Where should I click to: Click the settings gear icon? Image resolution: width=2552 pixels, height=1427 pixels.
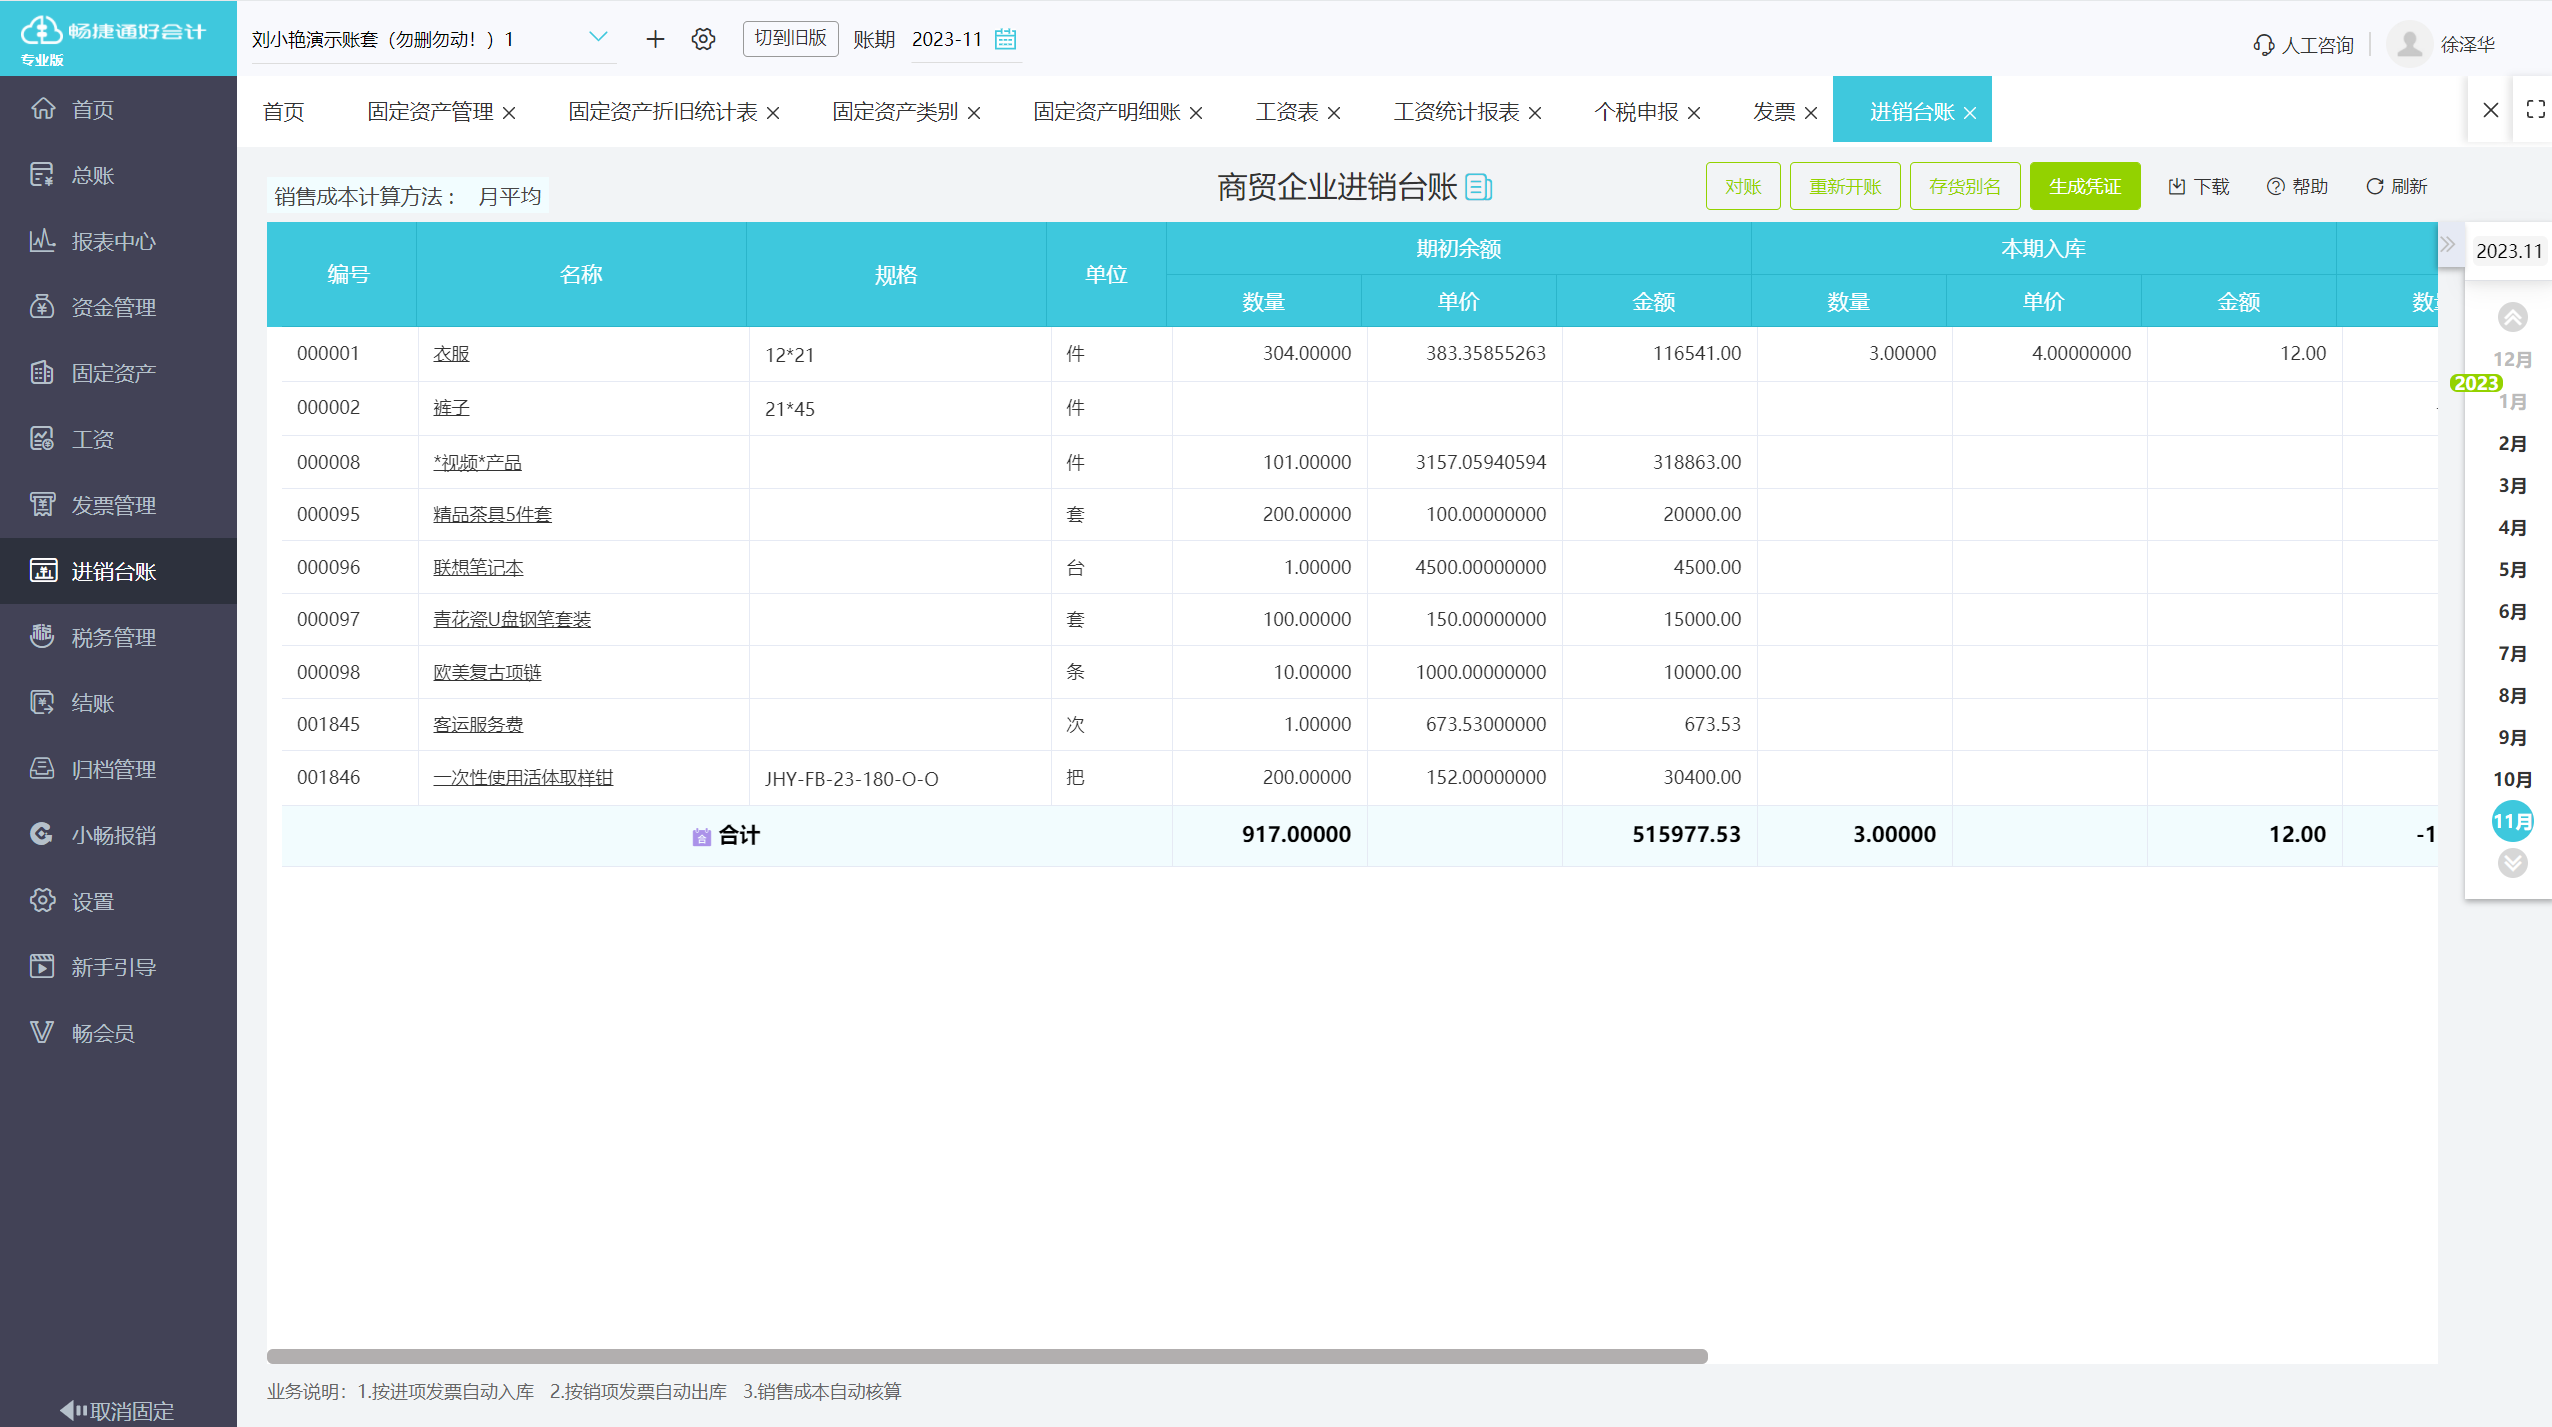[x=703, y=37]
